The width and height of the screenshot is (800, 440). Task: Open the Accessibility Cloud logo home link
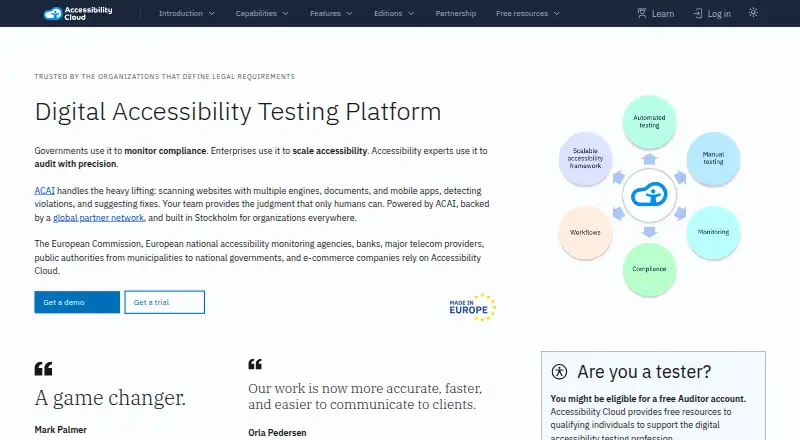78,13
